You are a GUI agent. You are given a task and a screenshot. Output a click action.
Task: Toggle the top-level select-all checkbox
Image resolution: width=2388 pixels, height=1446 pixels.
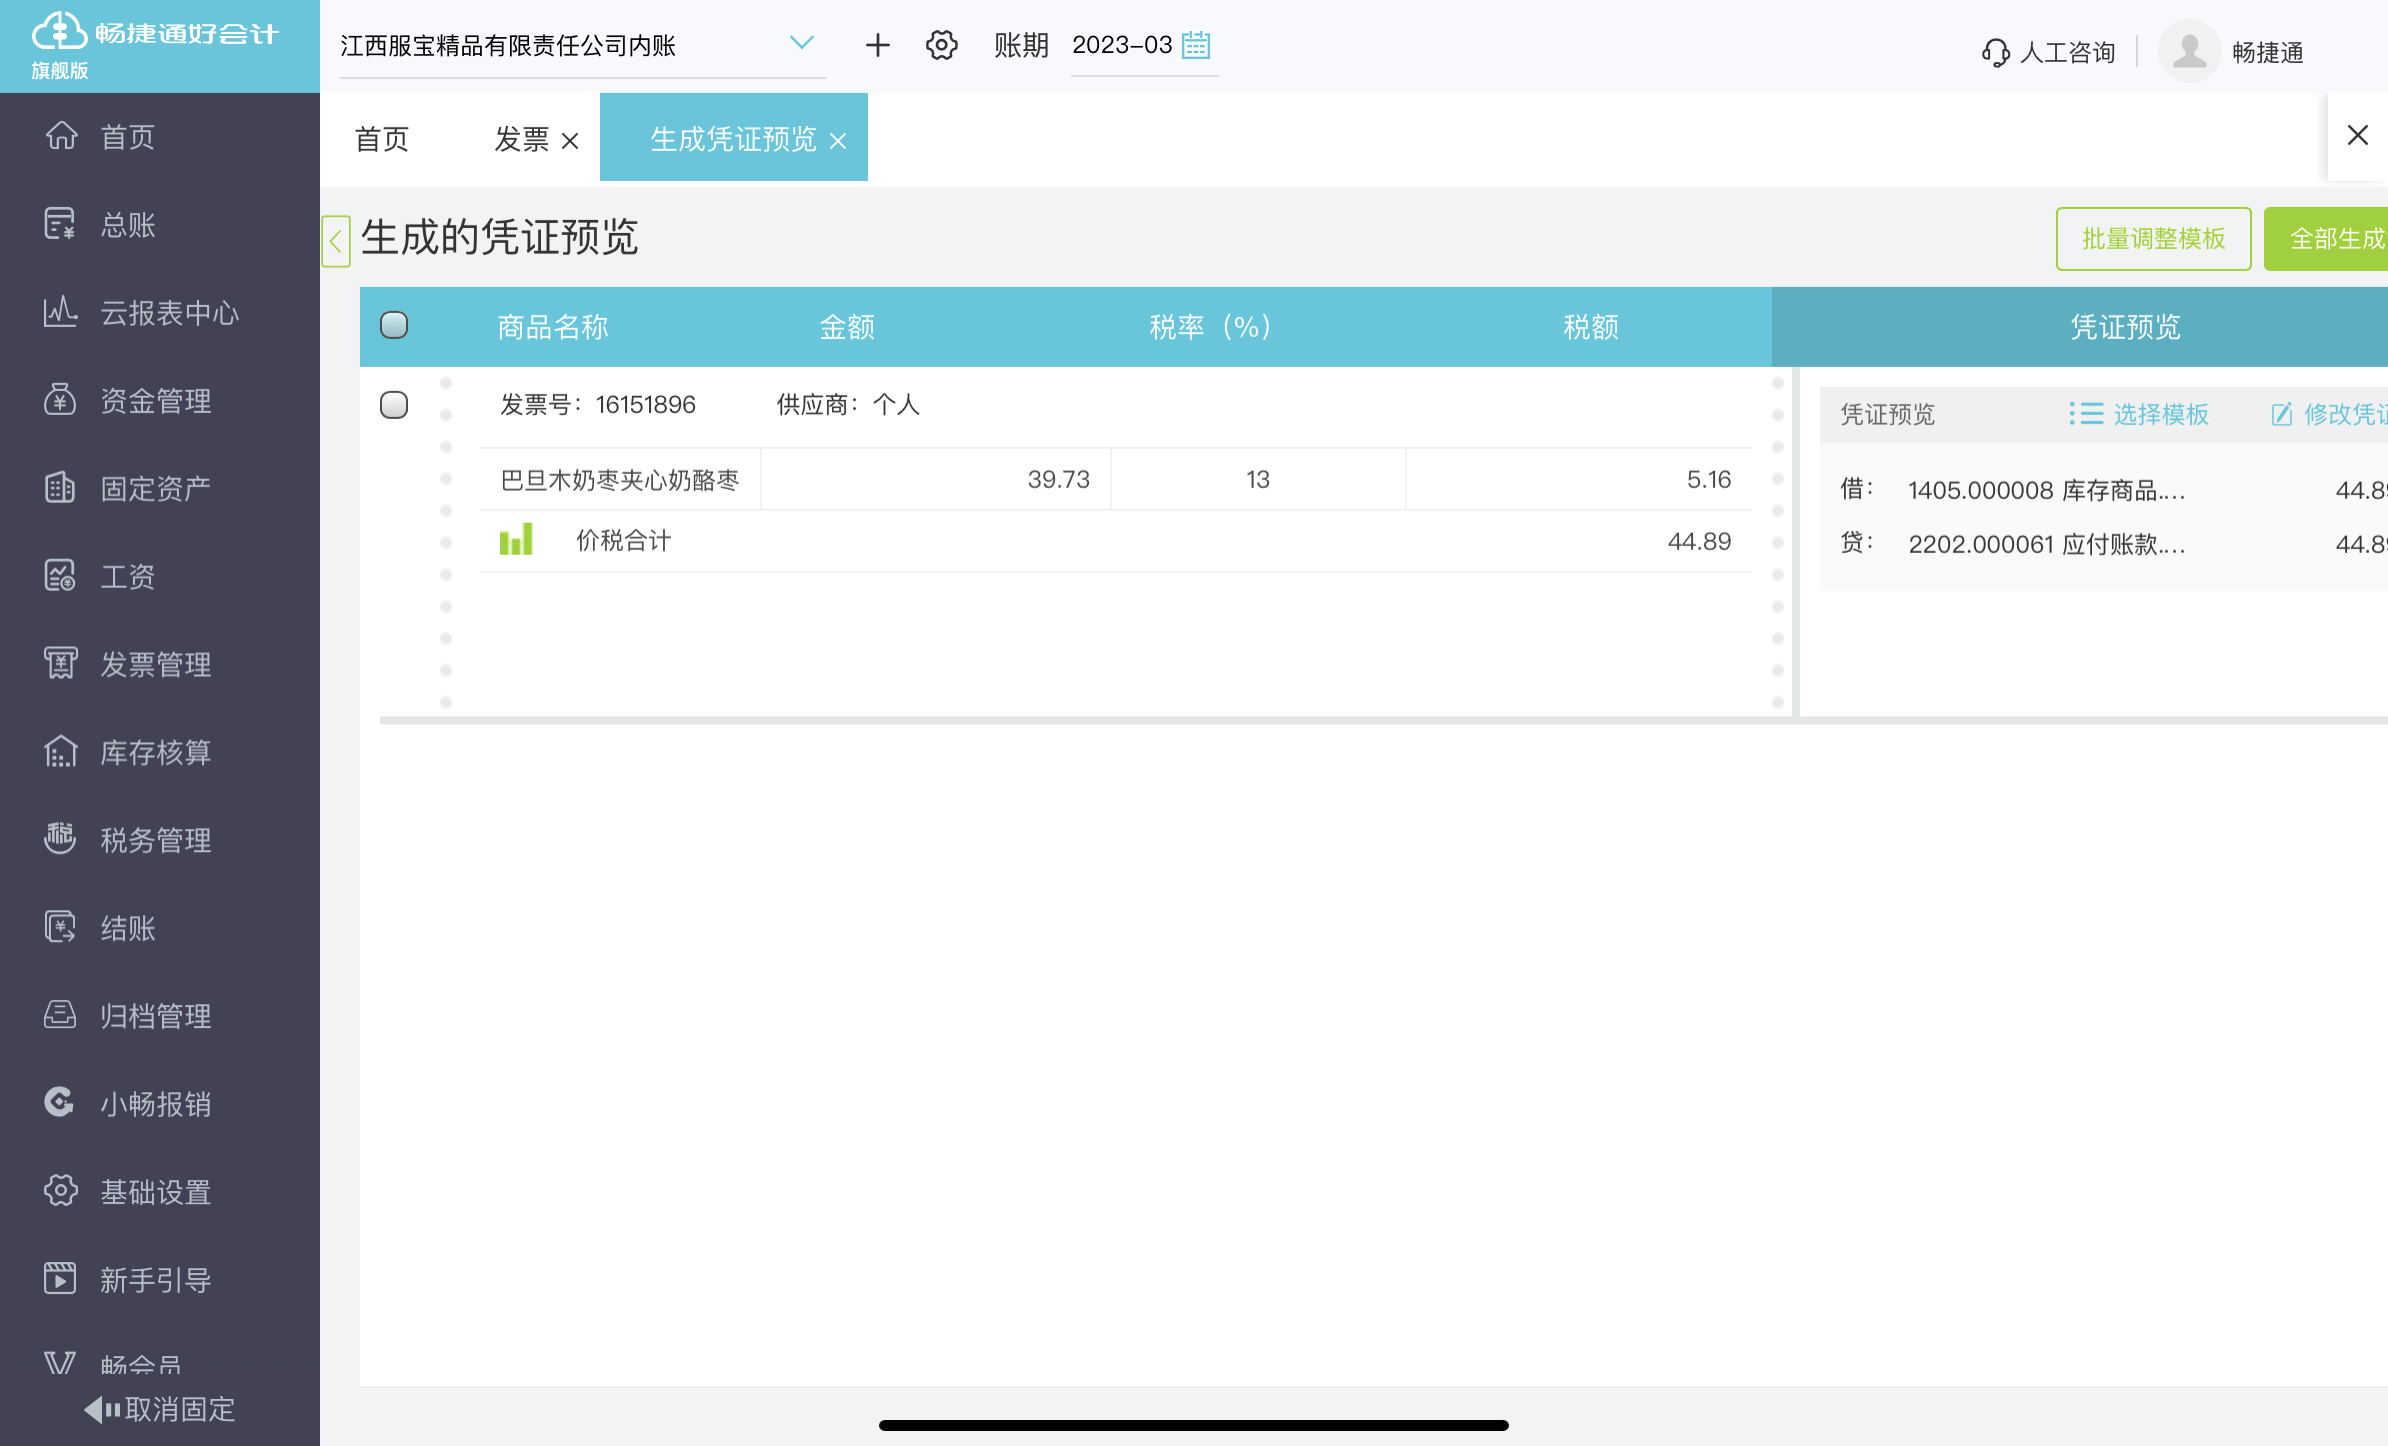394,326
